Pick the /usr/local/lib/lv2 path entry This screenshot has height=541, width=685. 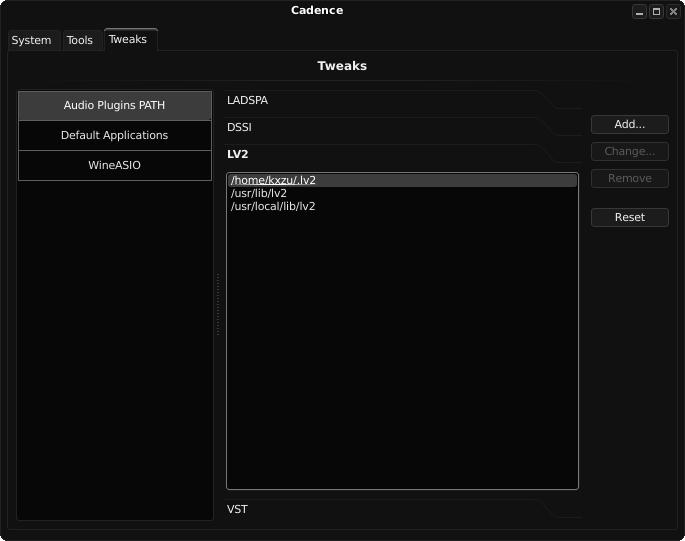coord(273,206)
